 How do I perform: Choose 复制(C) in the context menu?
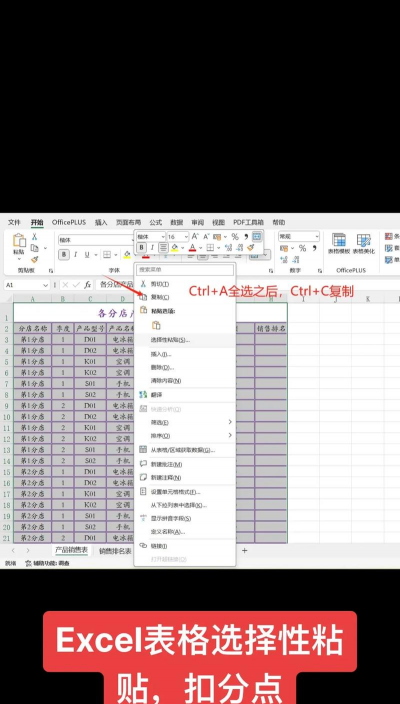click(x=185, y=297)
